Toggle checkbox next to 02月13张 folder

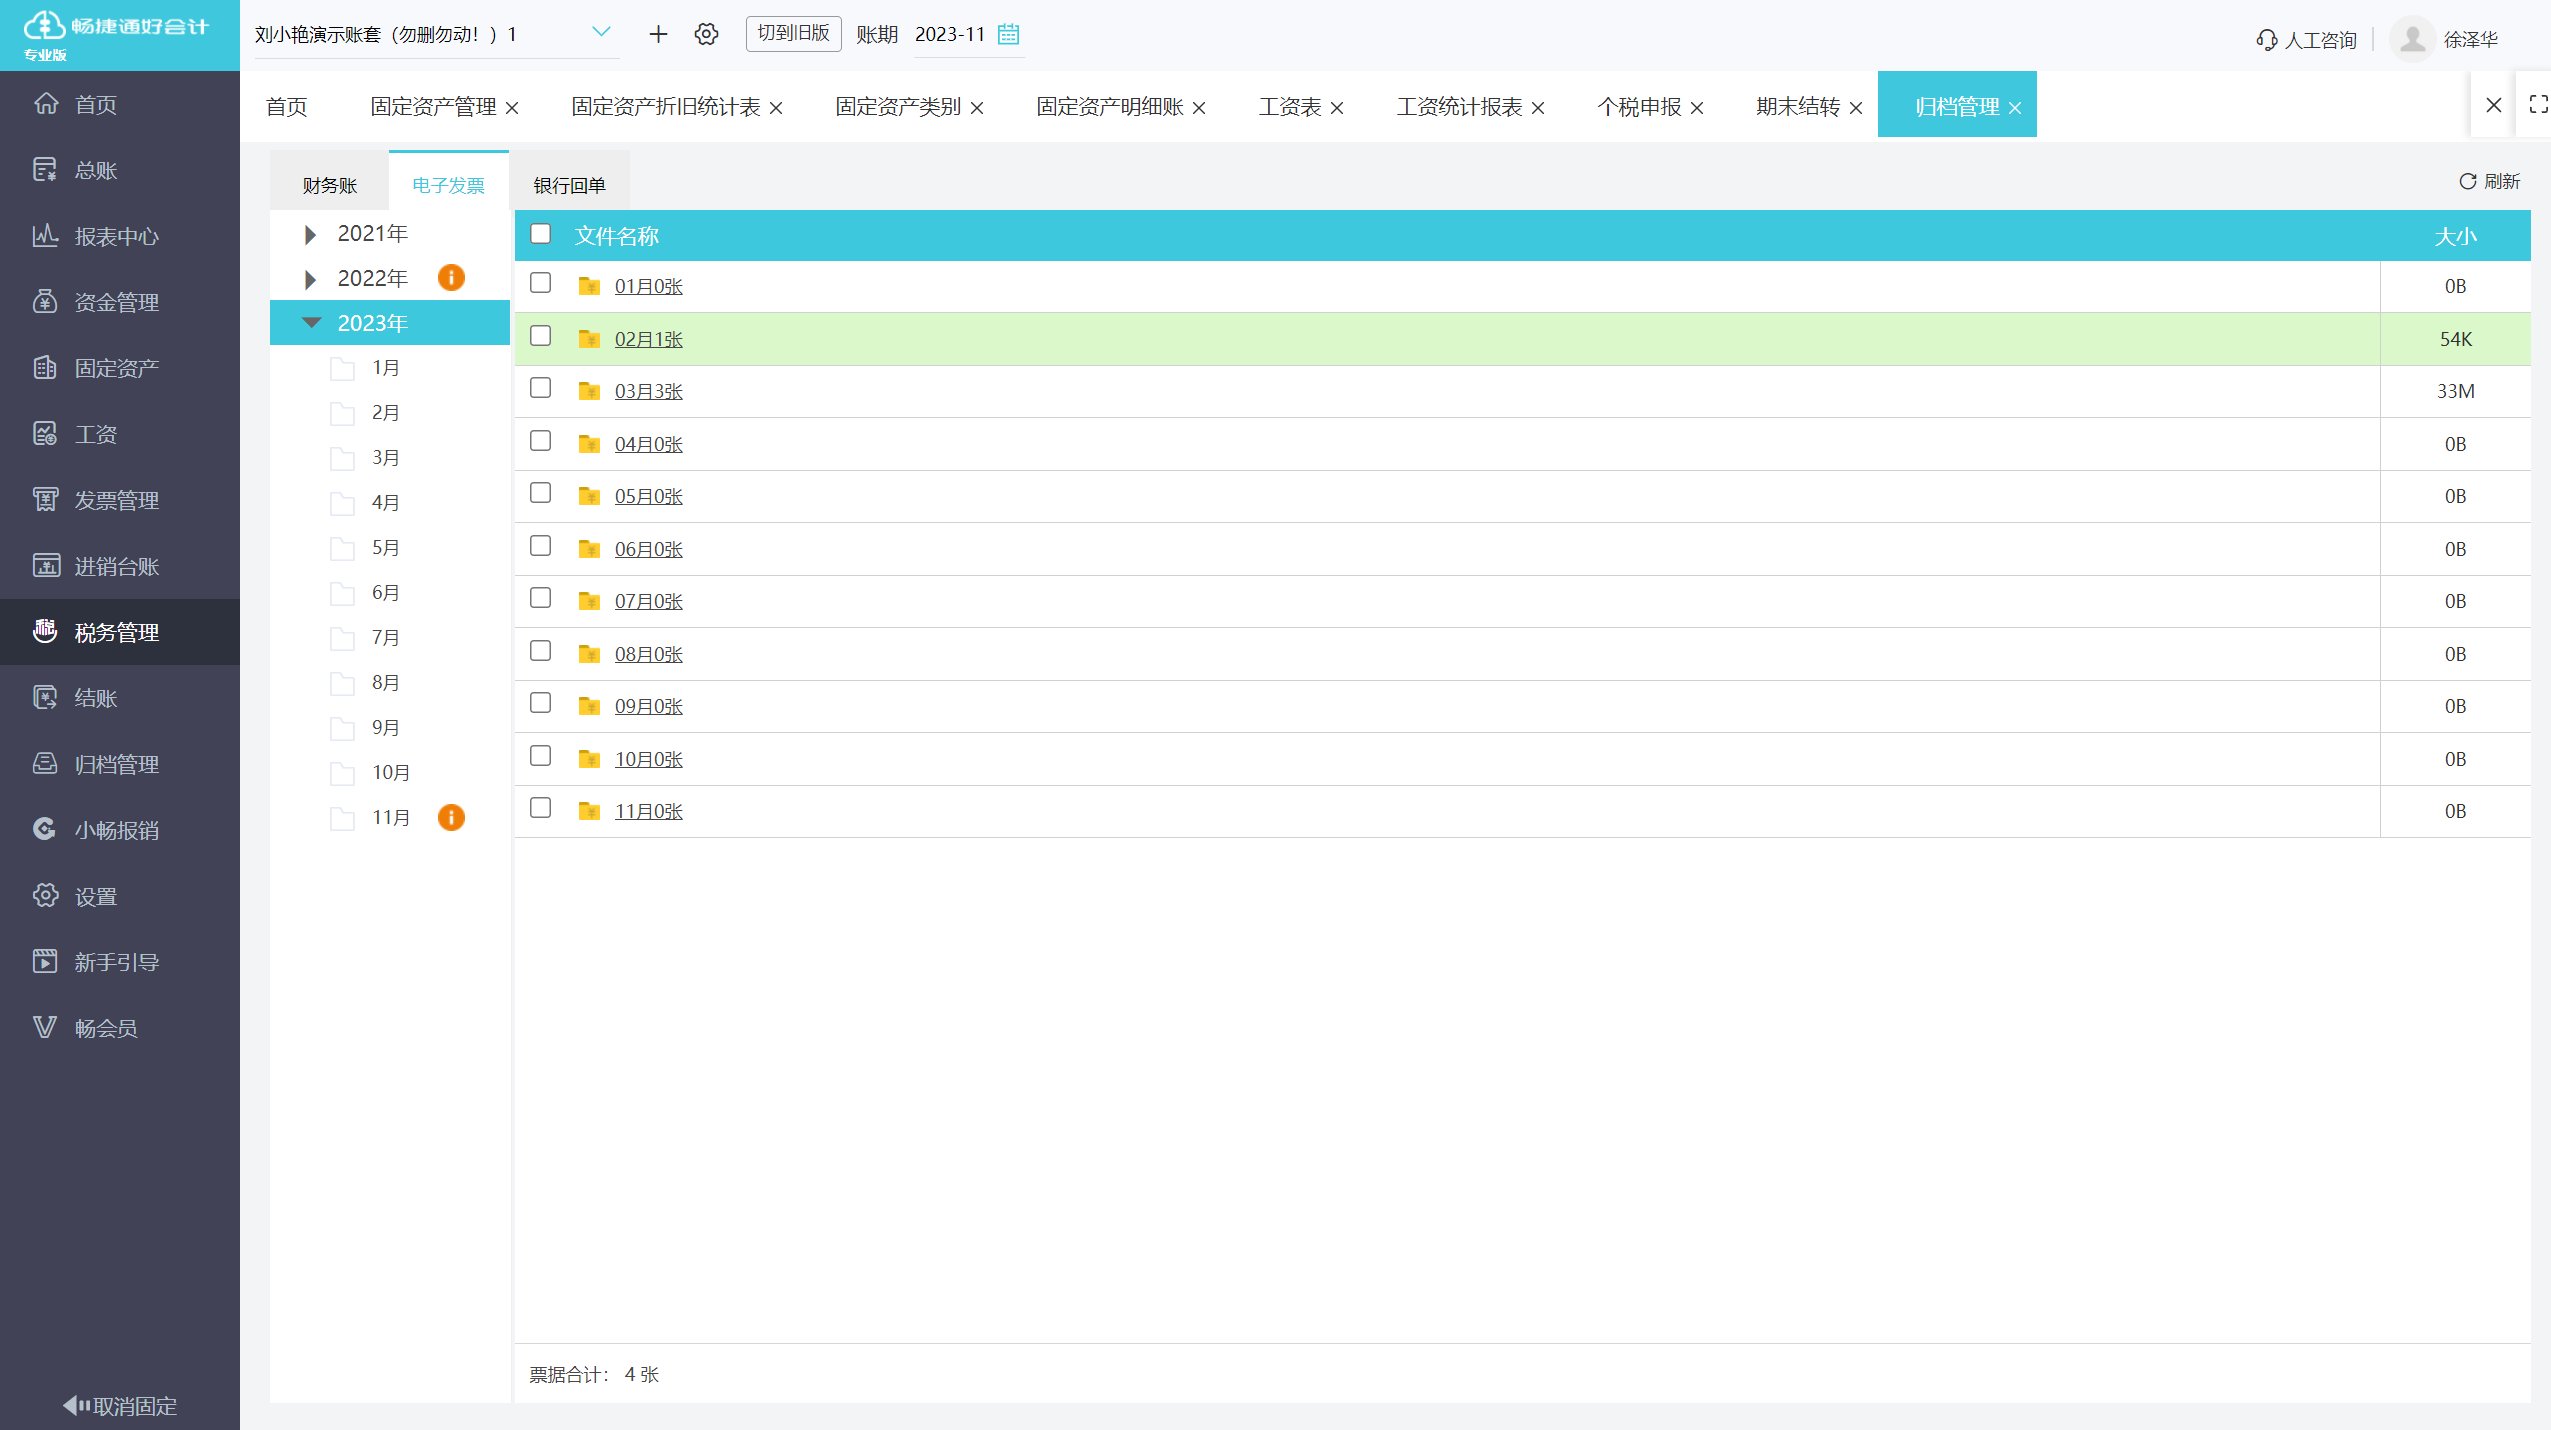tap(541, 336)
